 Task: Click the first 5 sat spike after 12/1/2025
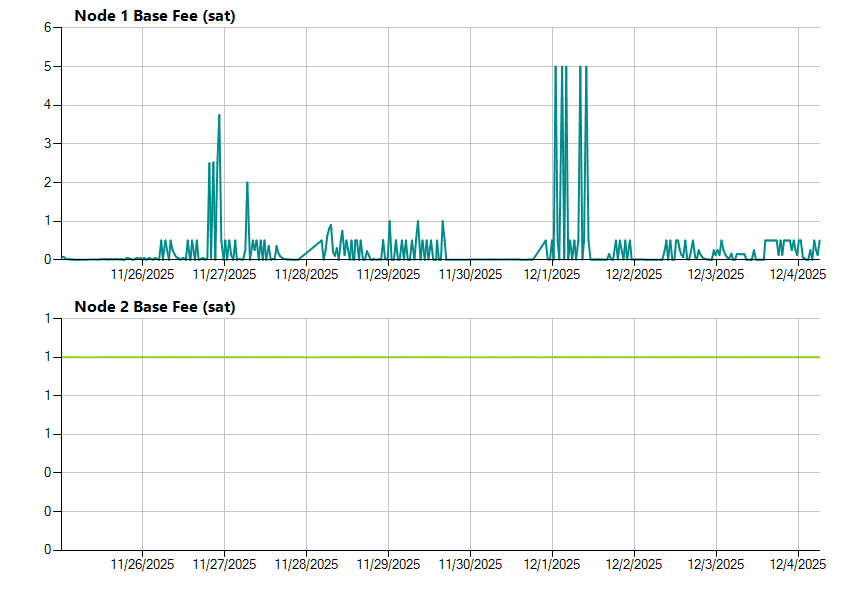[555, 68]
